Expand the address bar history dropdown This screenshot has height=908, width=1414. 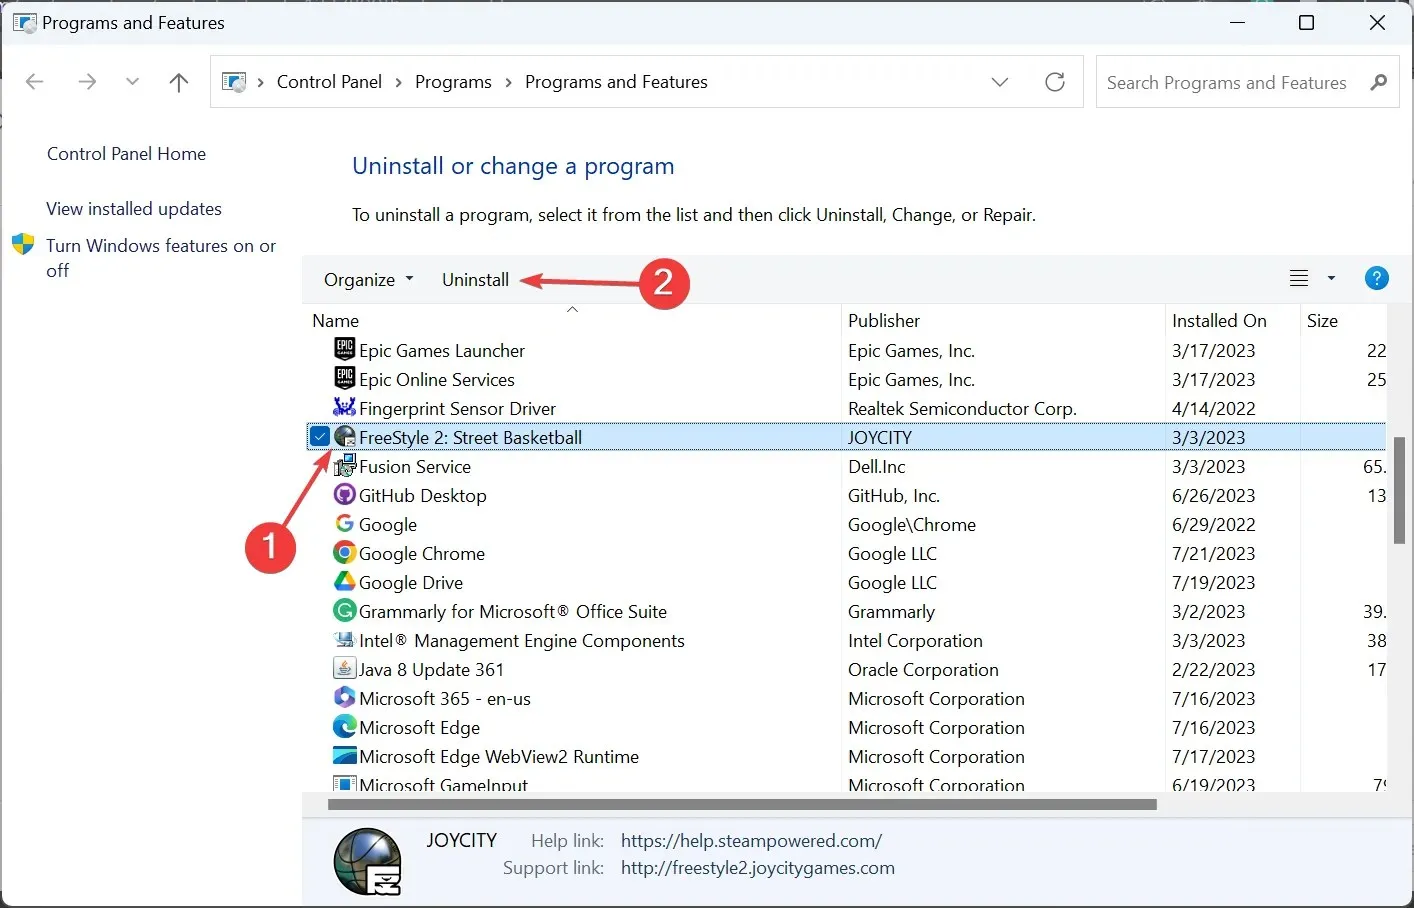1000,82
